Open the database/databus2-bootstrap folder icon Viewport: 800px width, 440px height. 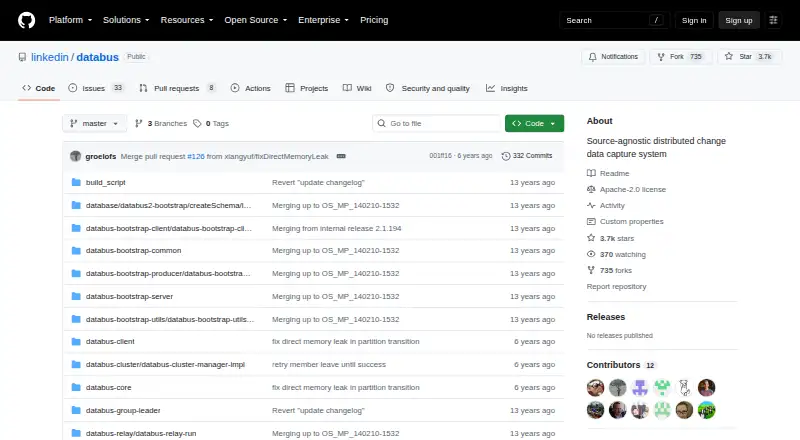pyautogui.click(x=76, y=205)
